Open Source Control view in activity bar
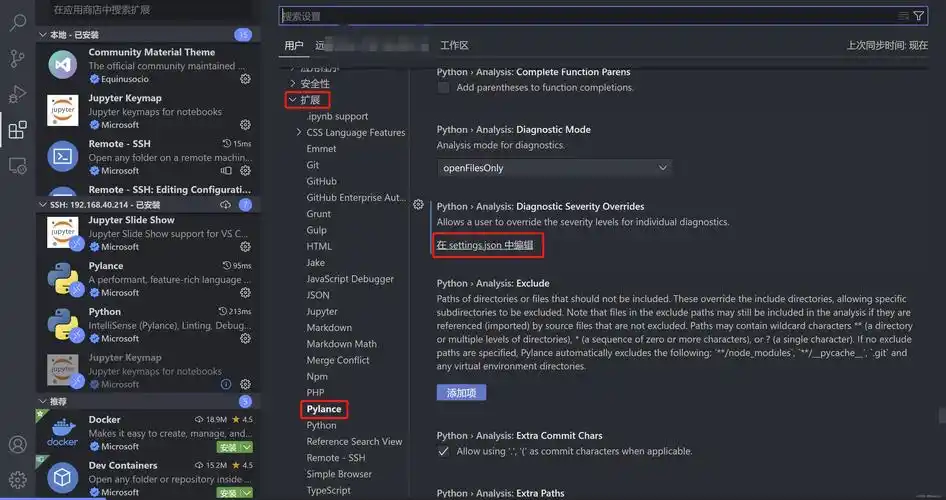 click(17, 59)
